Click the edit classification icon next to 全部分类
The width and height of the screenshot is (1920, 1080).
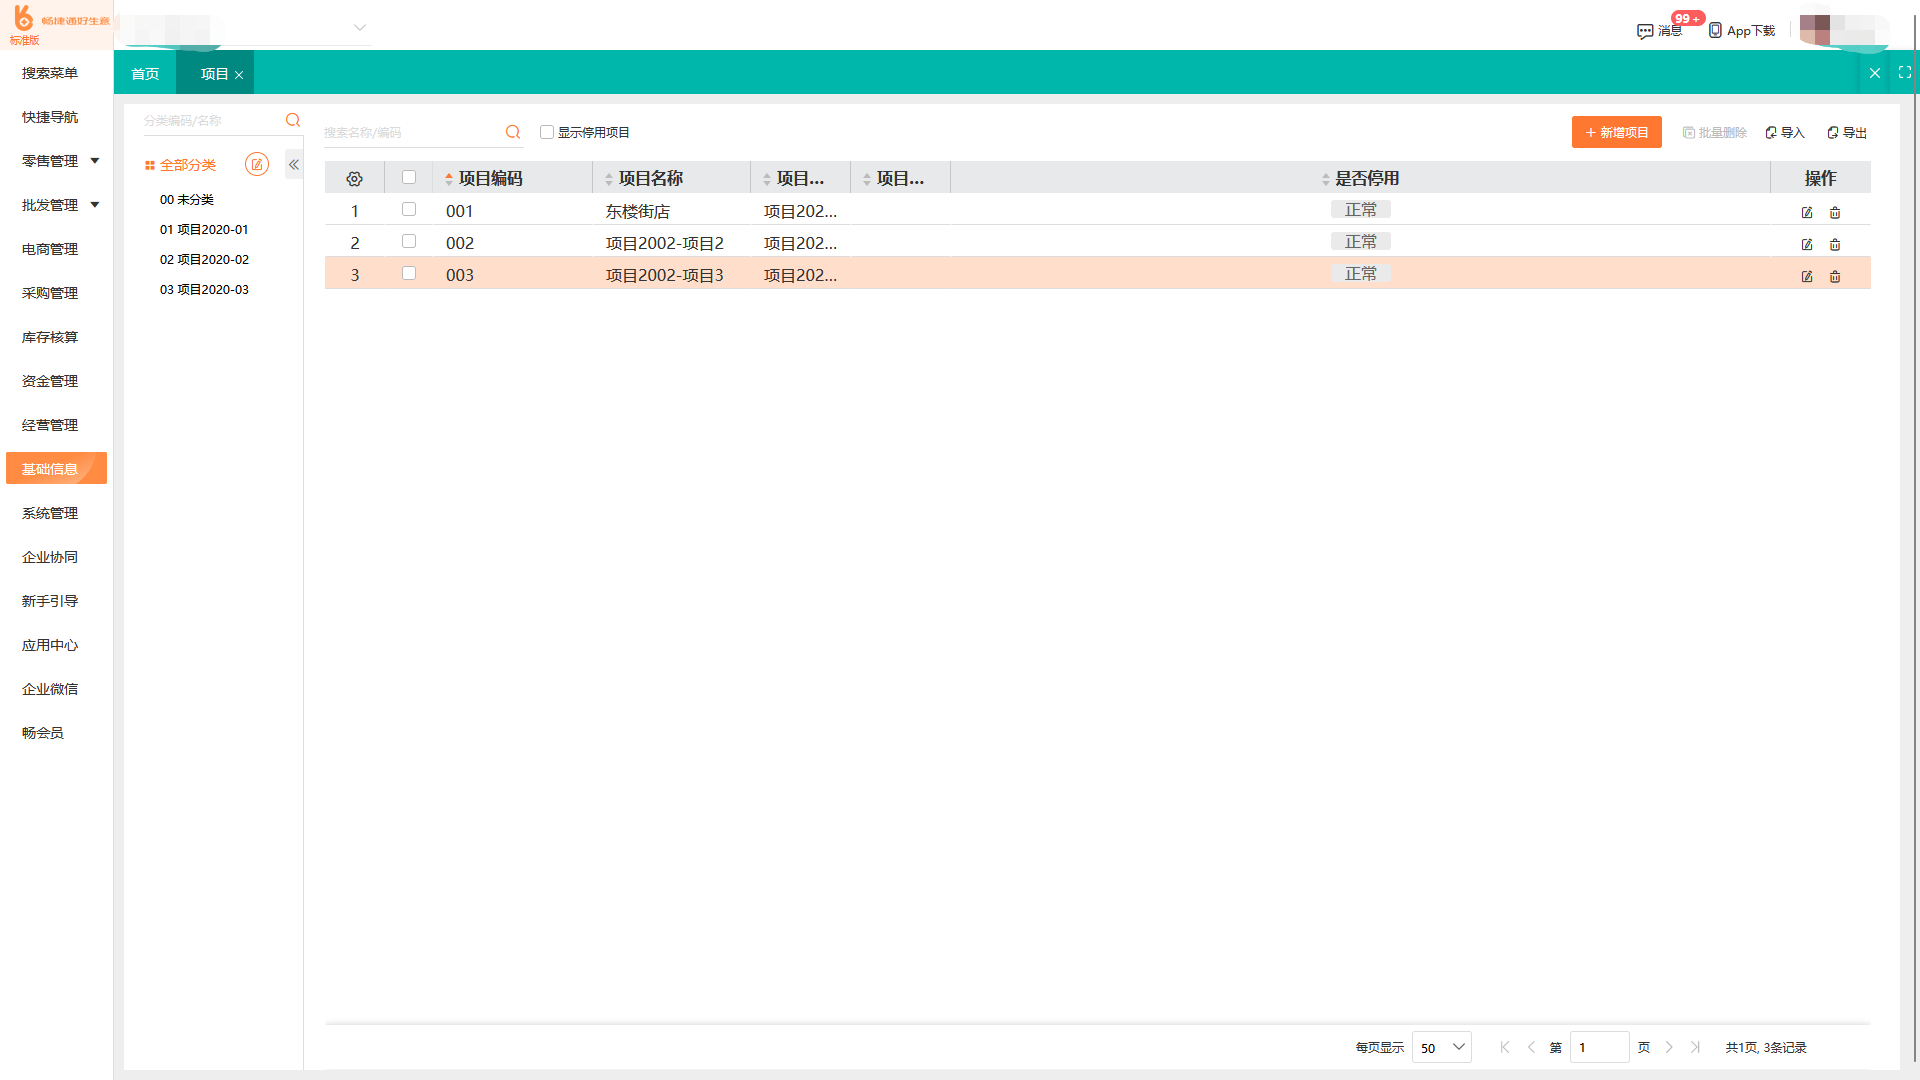258,164
